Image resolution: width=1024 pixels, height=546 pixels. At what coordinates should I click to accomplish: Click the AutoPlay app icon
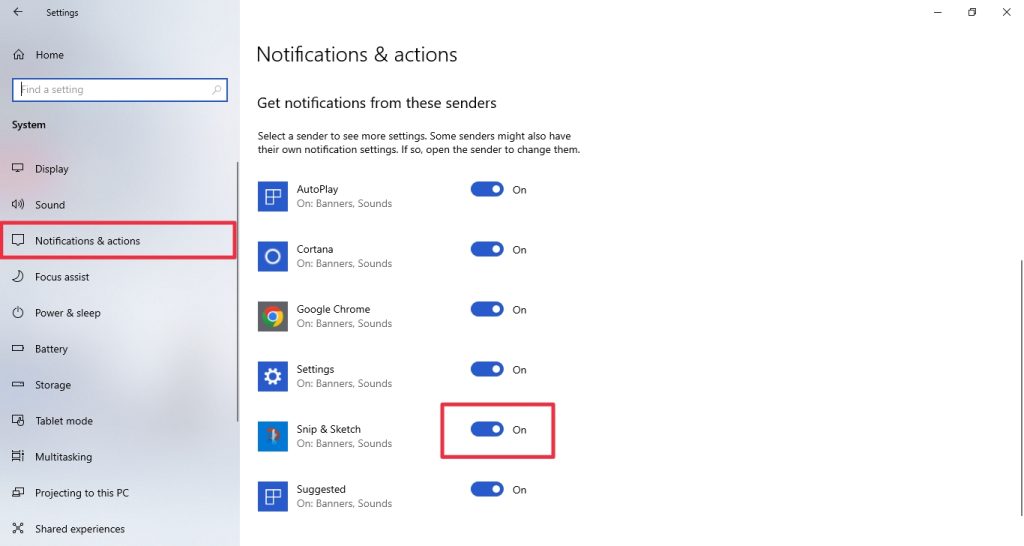click(272, 197)
